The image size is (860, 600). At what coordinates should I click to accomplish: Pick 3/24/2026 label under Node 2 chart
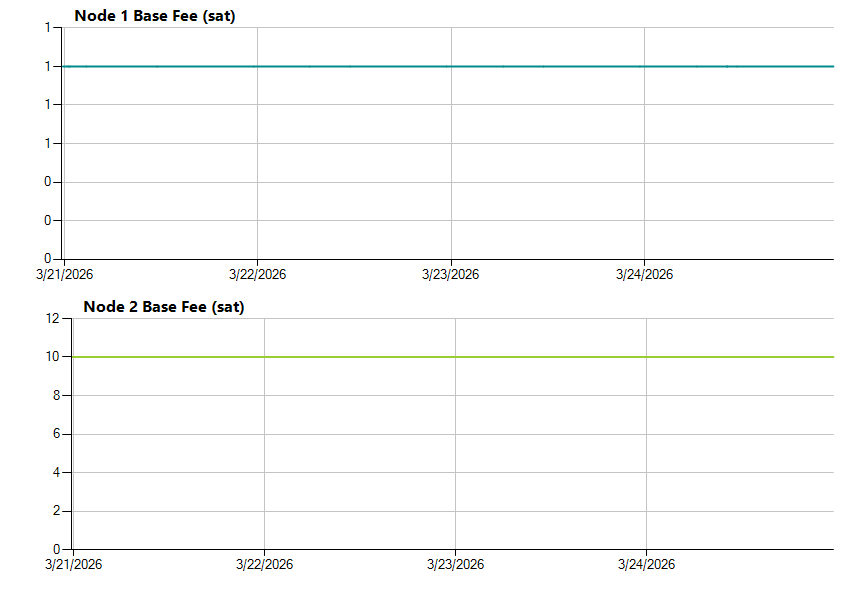pyautogui.click(x=646, y=564)
